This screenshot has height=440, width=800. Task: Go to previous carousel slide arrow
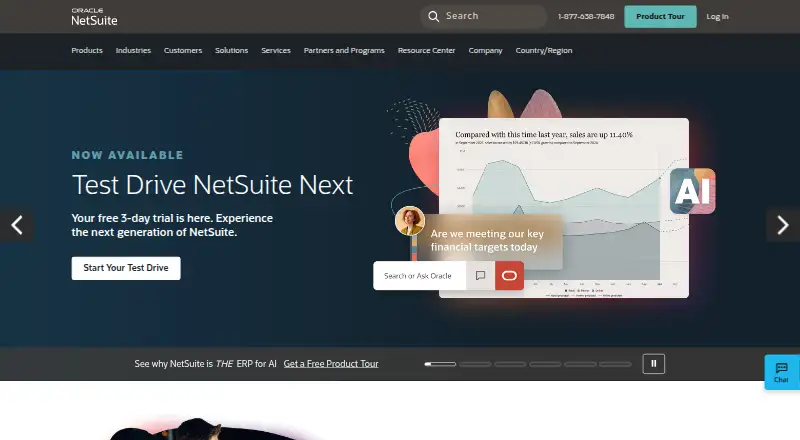point(17,225)
